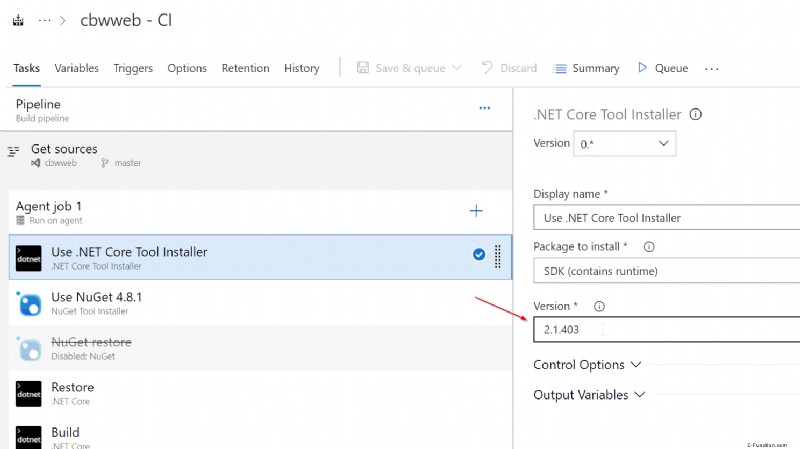This screenshot has height=449, width=800.
Task: Switch to the Triggers tab
Action: (x=133, y=68)
